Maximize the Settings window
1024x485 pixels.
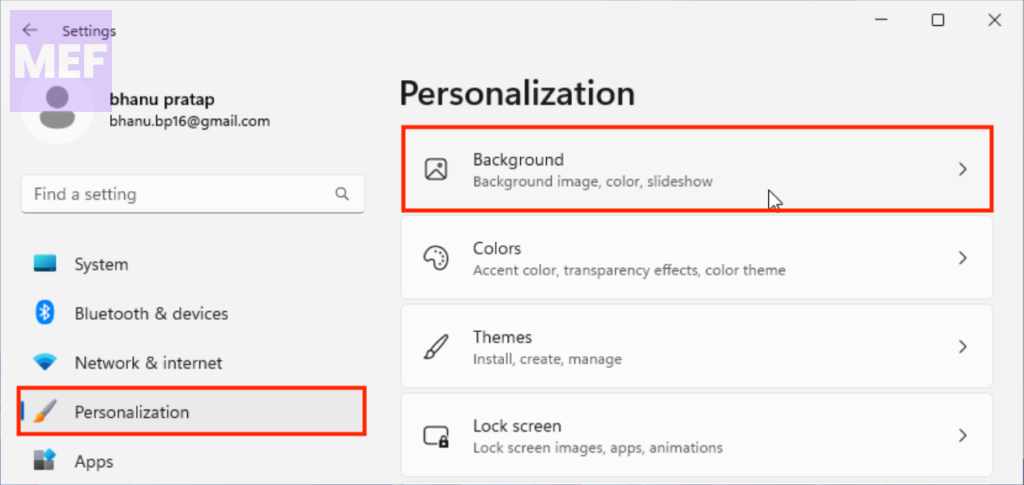[938, 20]
